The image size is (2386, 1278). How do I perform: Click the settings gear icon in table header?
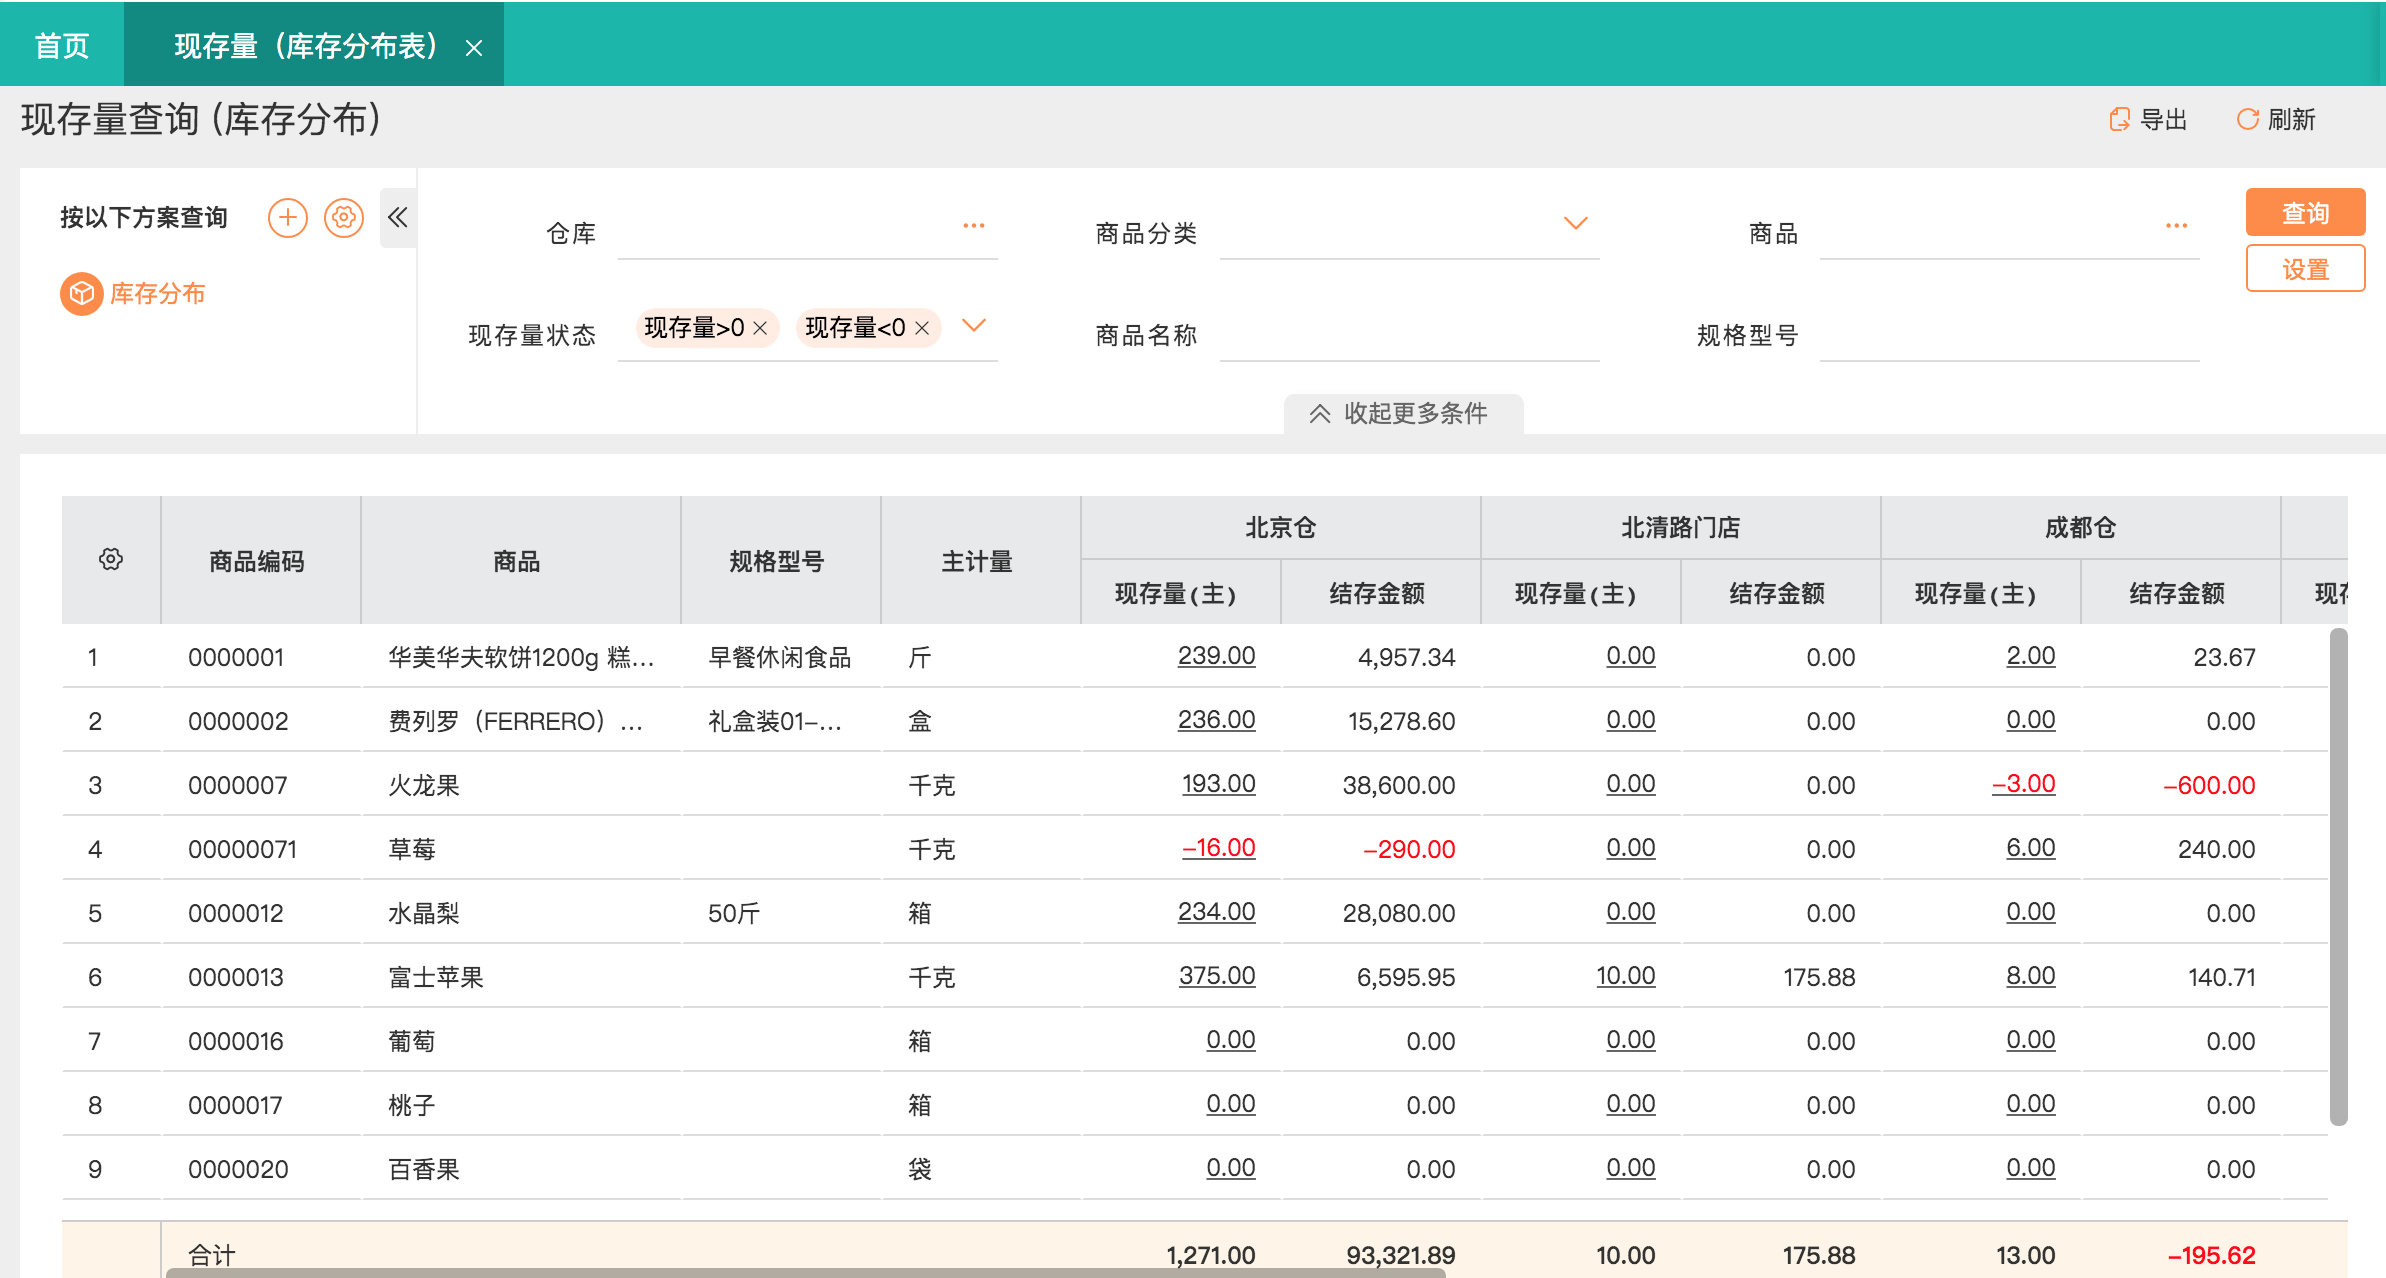click(112, 560)
